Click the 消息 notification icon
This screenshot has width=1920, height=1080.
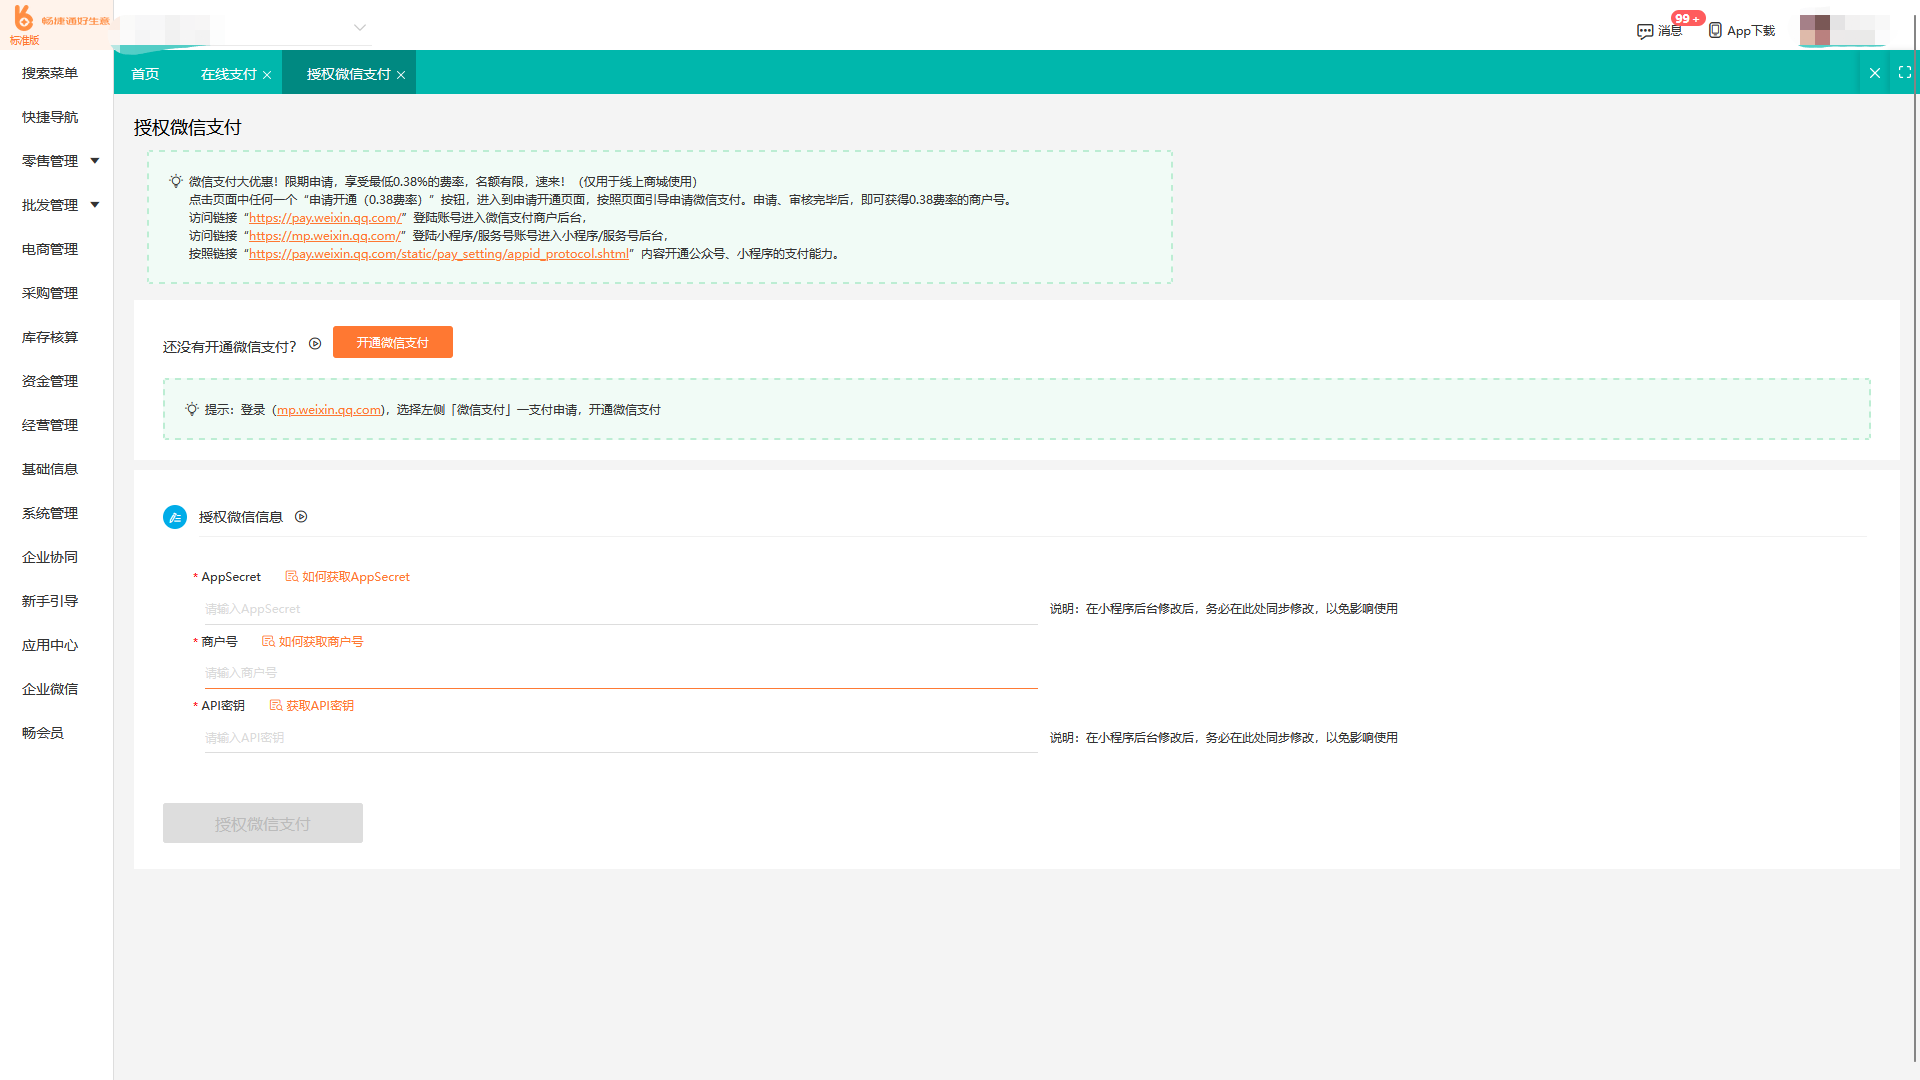1659,29
